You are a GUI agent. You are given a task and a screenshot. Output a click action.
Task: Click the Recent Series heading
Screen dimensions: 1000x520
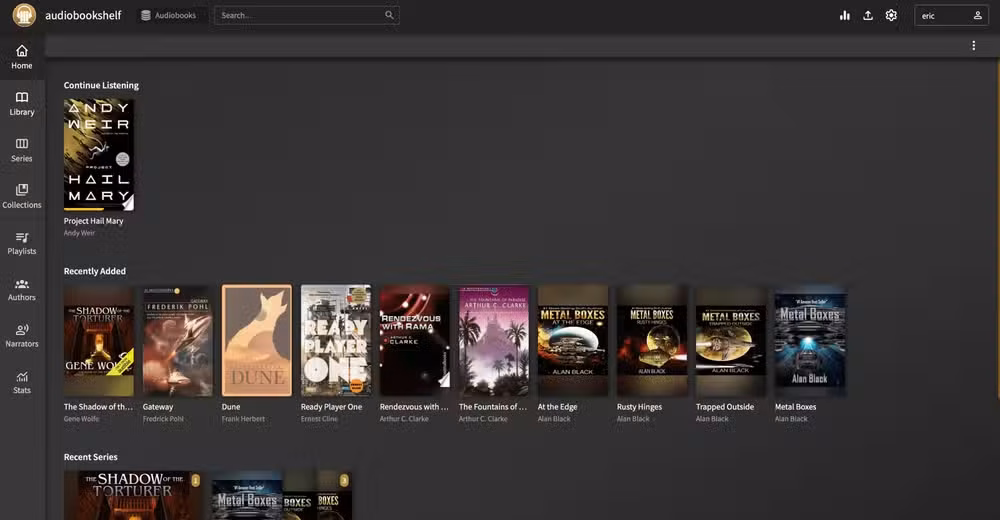(x=91, y=457)
